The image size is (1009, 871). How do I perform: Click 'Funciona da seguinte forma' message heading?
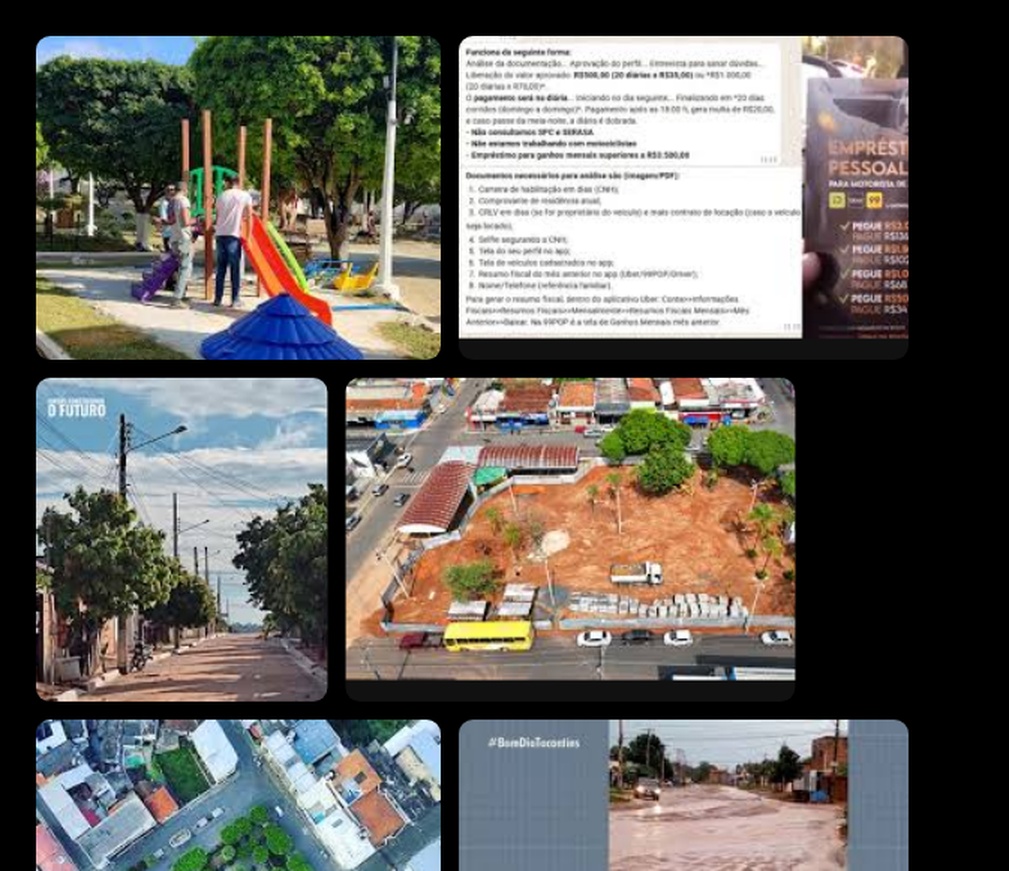[x=518, y=50]
